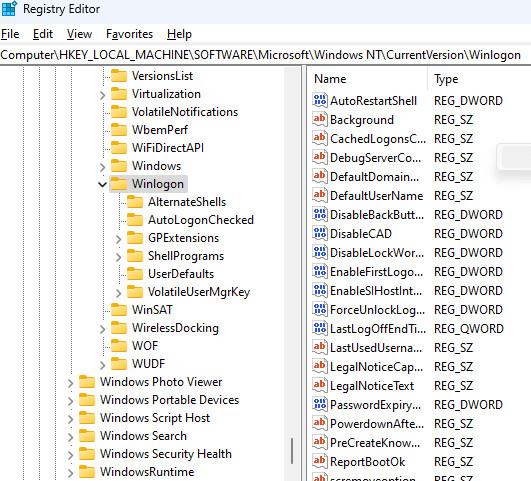
Task: Click the DisableLockWor... DWORD icon
Action: (x=320, y=252)
